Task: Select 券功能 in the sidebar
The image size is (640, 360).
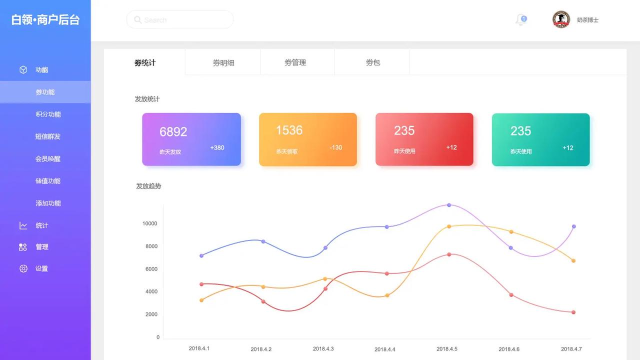Action: click(x=45, y=92)
